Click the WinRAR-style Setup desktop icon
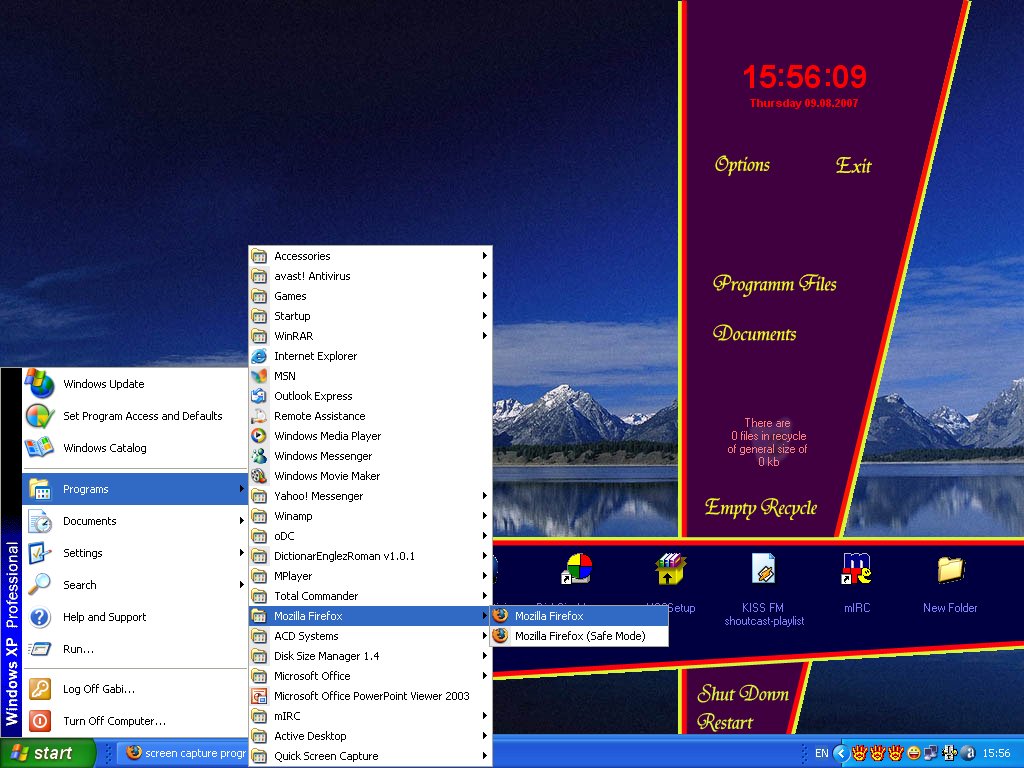Image resolution: width=1024 pixels, height=768 pixels. [670, 569]
